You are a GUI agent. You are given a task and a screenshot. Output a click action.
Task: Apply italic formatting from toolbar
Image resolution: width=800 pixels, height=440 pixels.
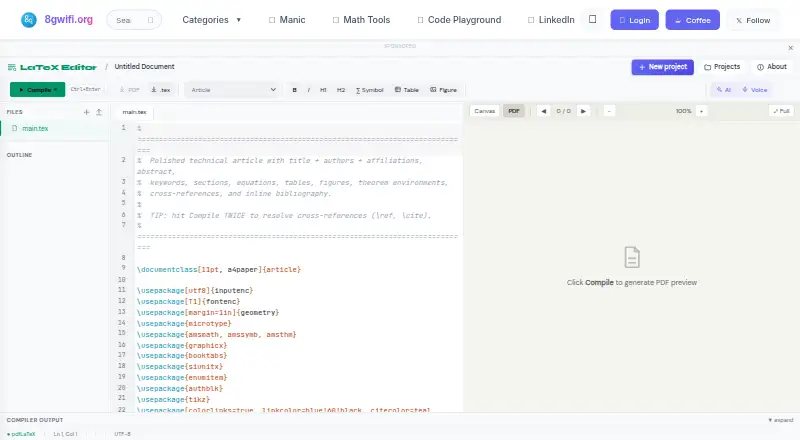click(x=309, y=90)
